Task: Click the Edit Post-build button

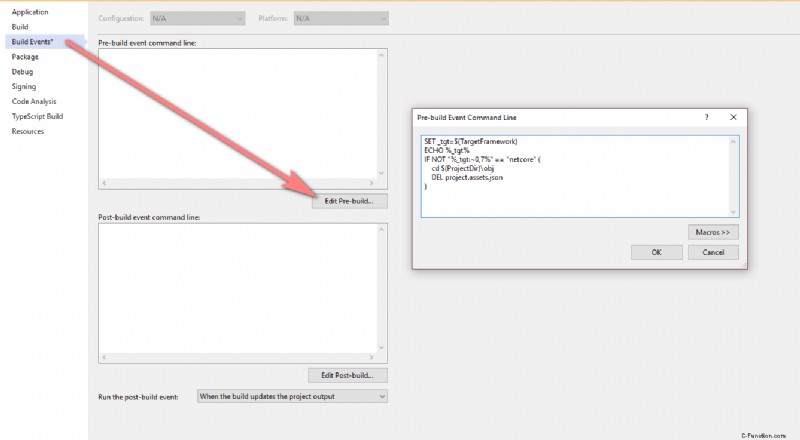Action: (347, 375)
